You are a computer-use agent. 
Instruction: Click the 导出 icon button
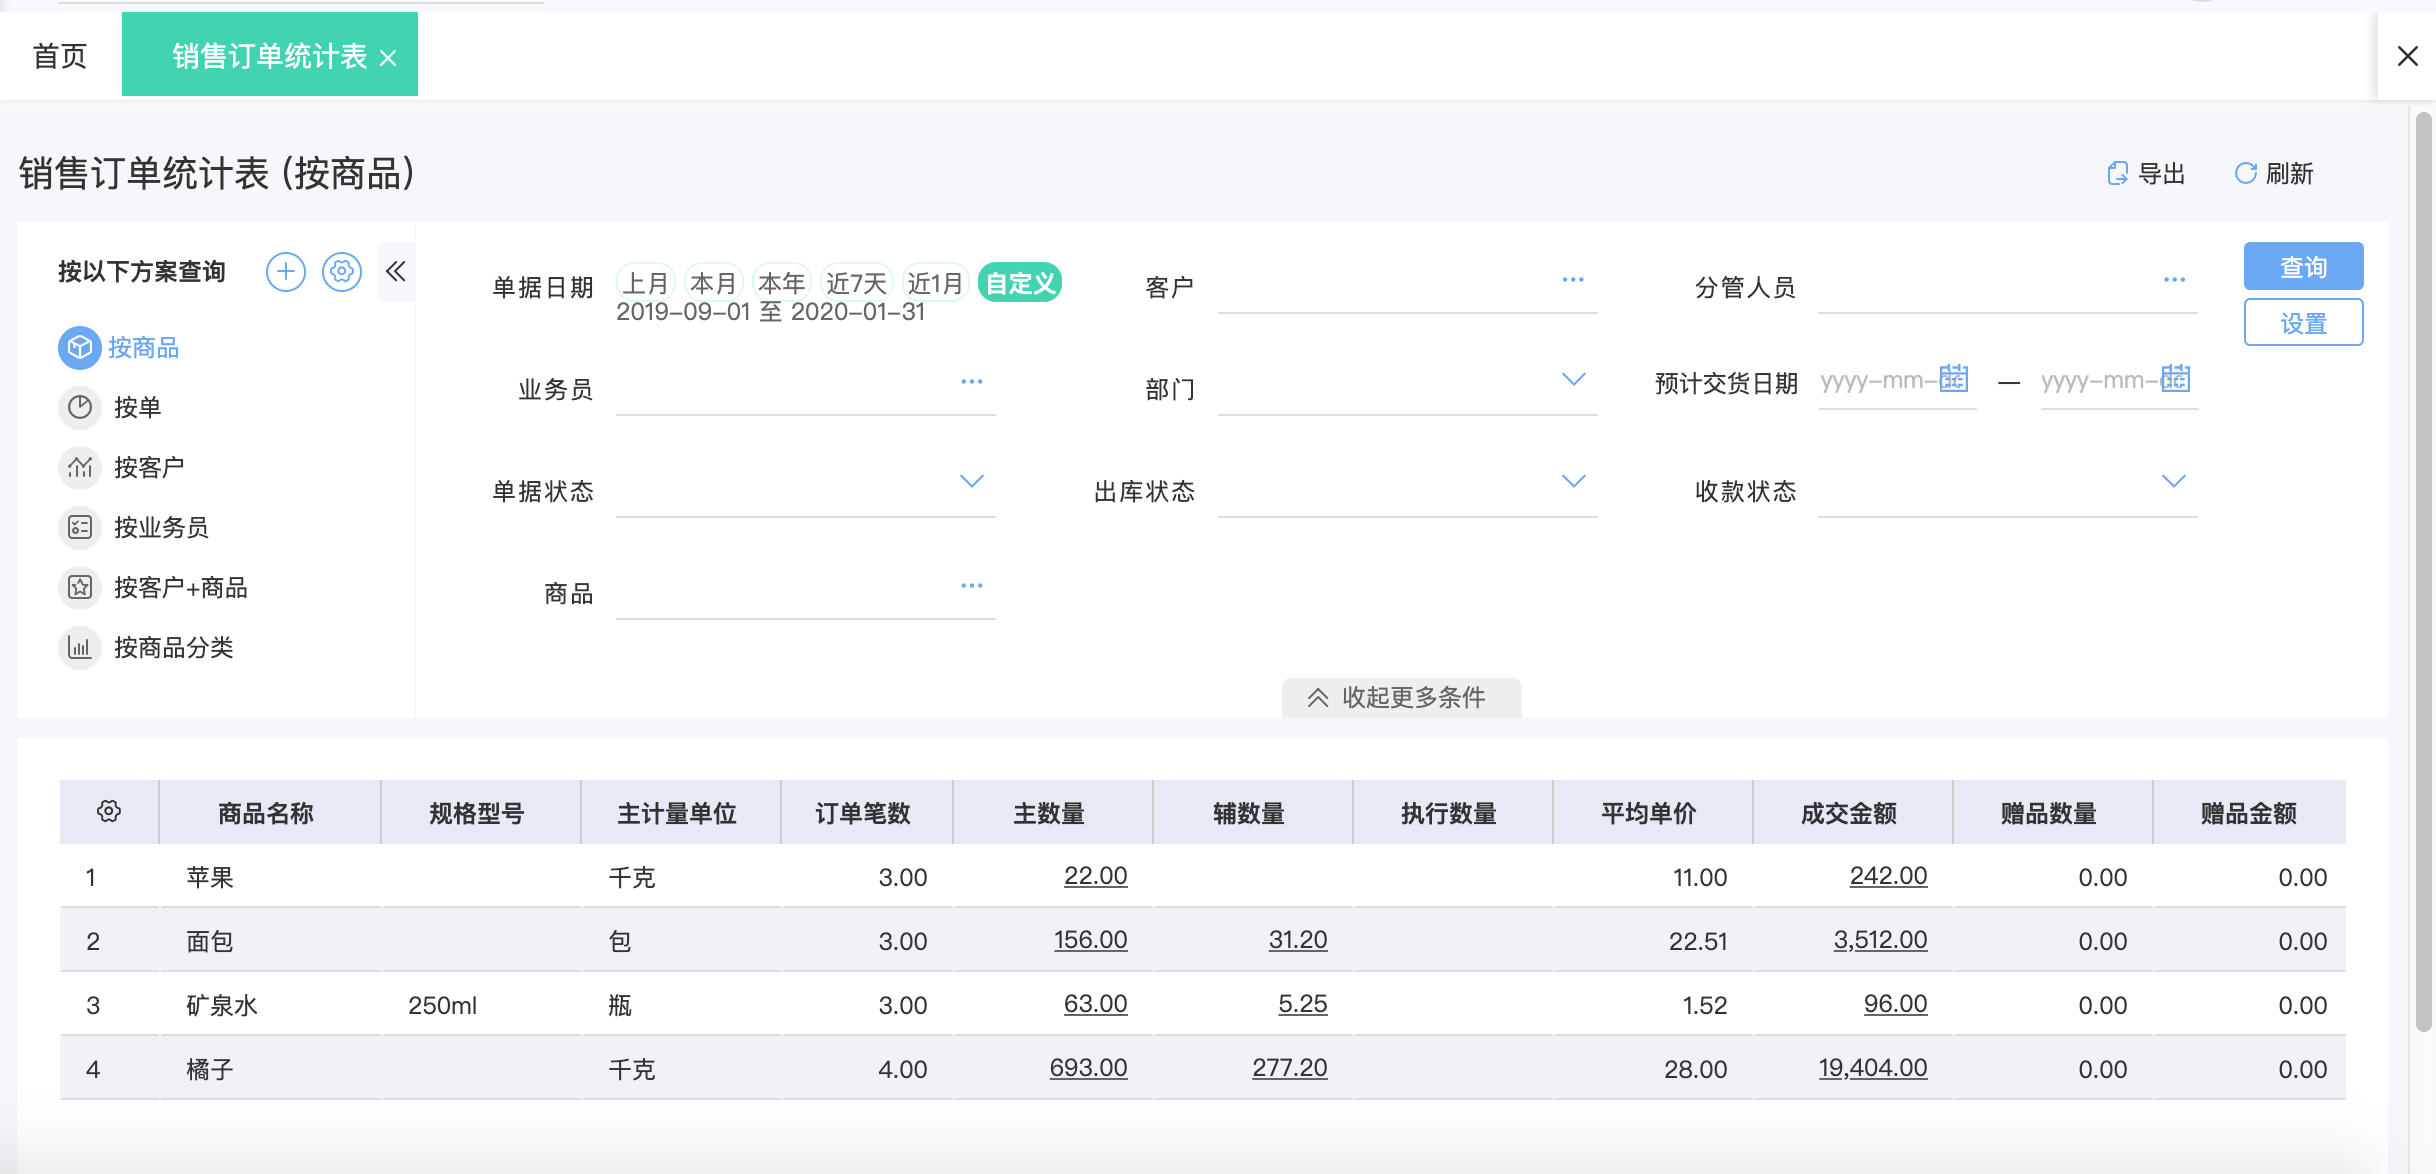(2116, 172)
